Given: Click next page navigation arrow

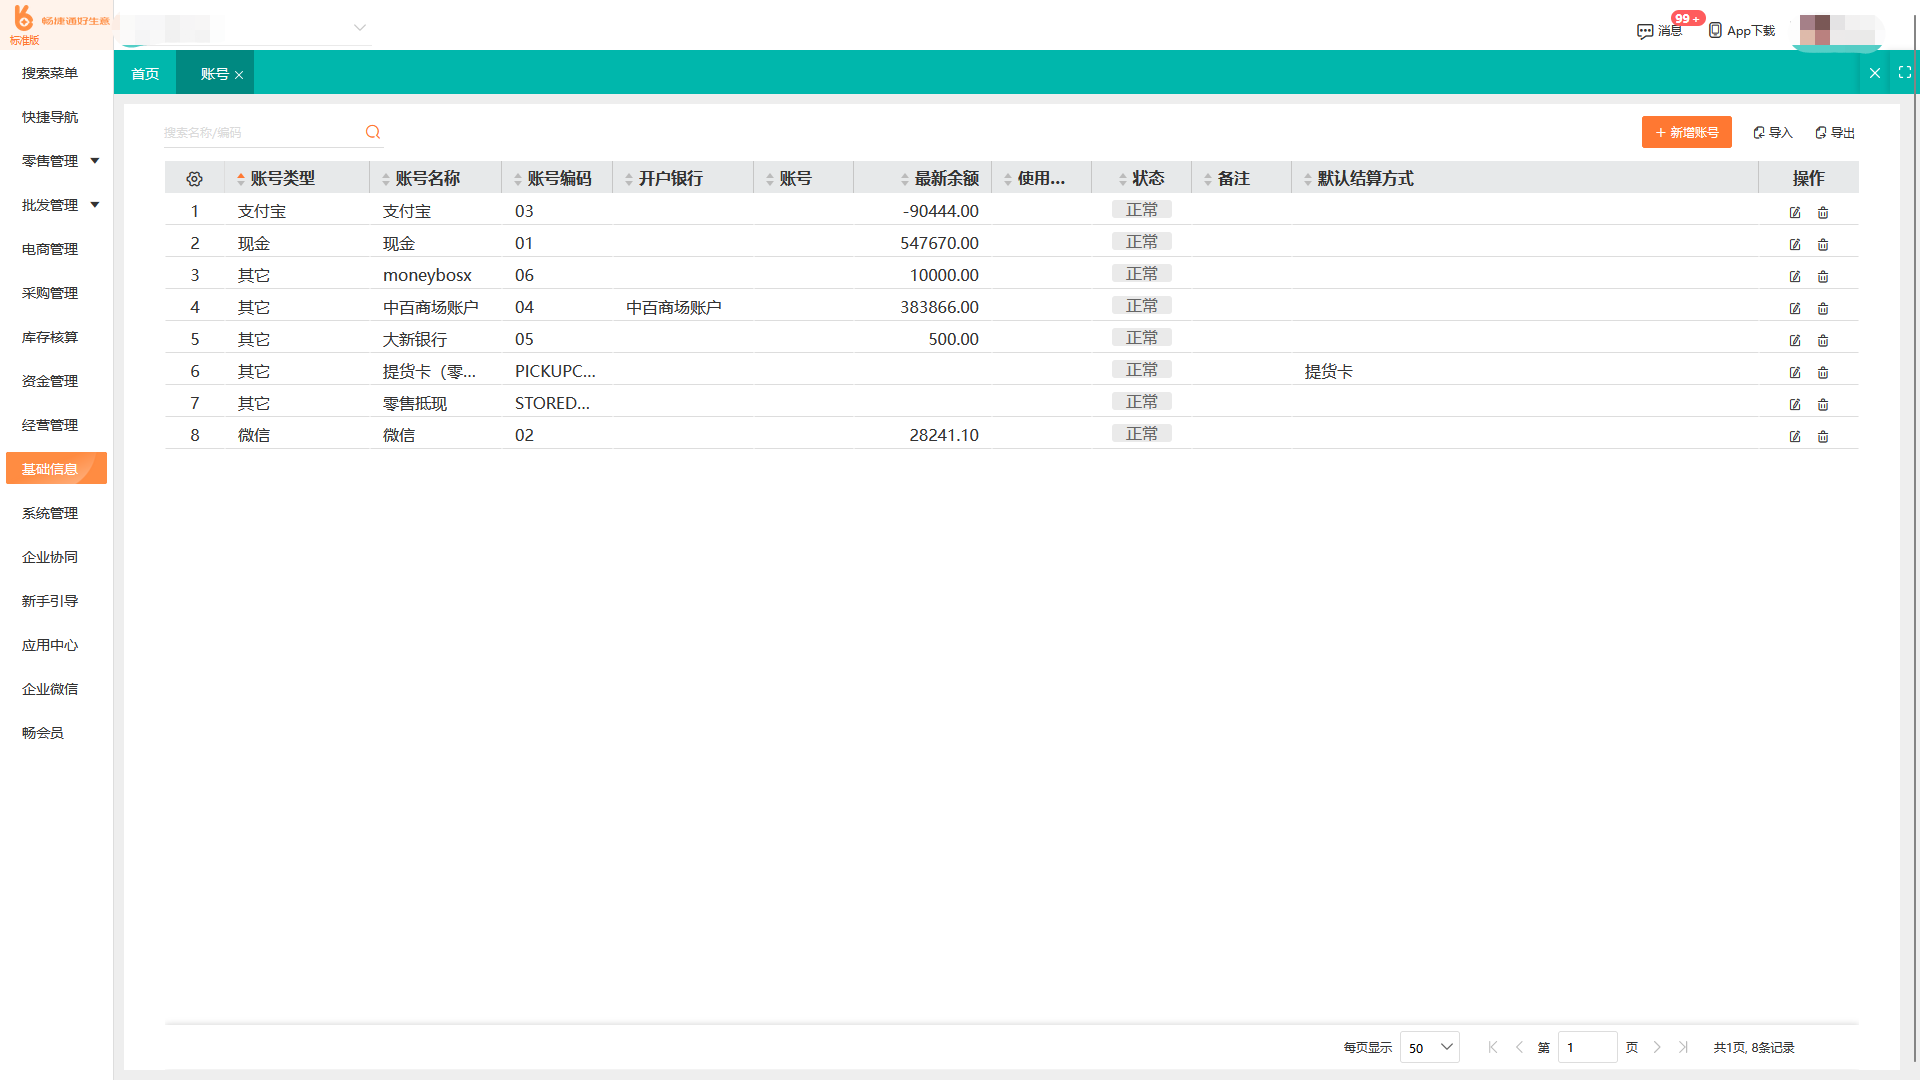Looking at the screenshot, I should [x=1658, y=1047].
